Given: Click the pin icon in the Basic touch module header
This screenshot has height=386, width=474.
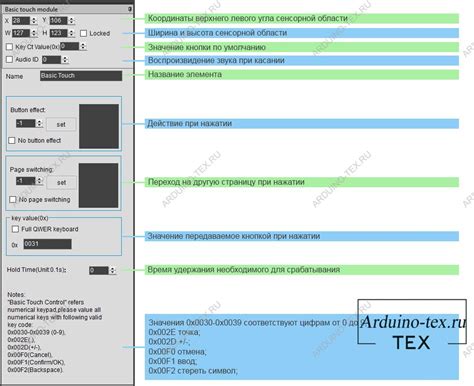Looking at the screenshot, I should (x=130, y=9).
